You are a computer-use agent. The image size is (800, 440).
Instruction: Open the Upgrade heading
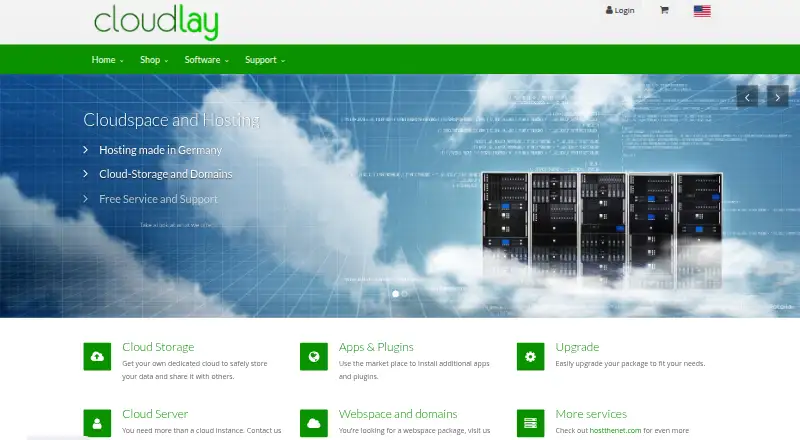pos(577,347)
